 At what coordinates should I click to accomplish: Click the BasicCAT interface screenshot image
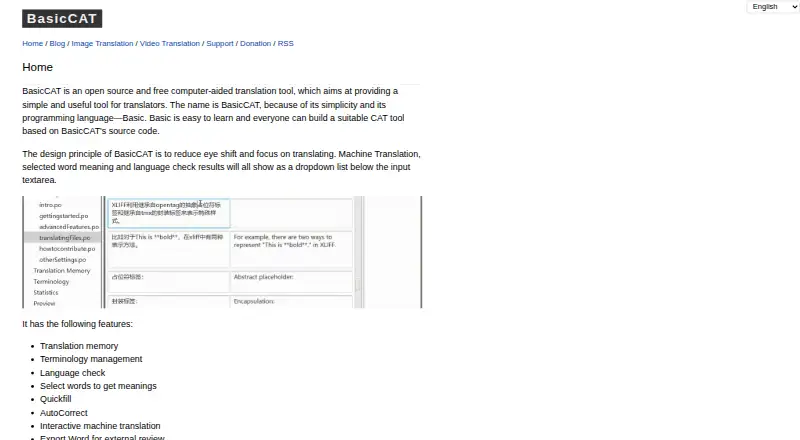coord(222,252)
